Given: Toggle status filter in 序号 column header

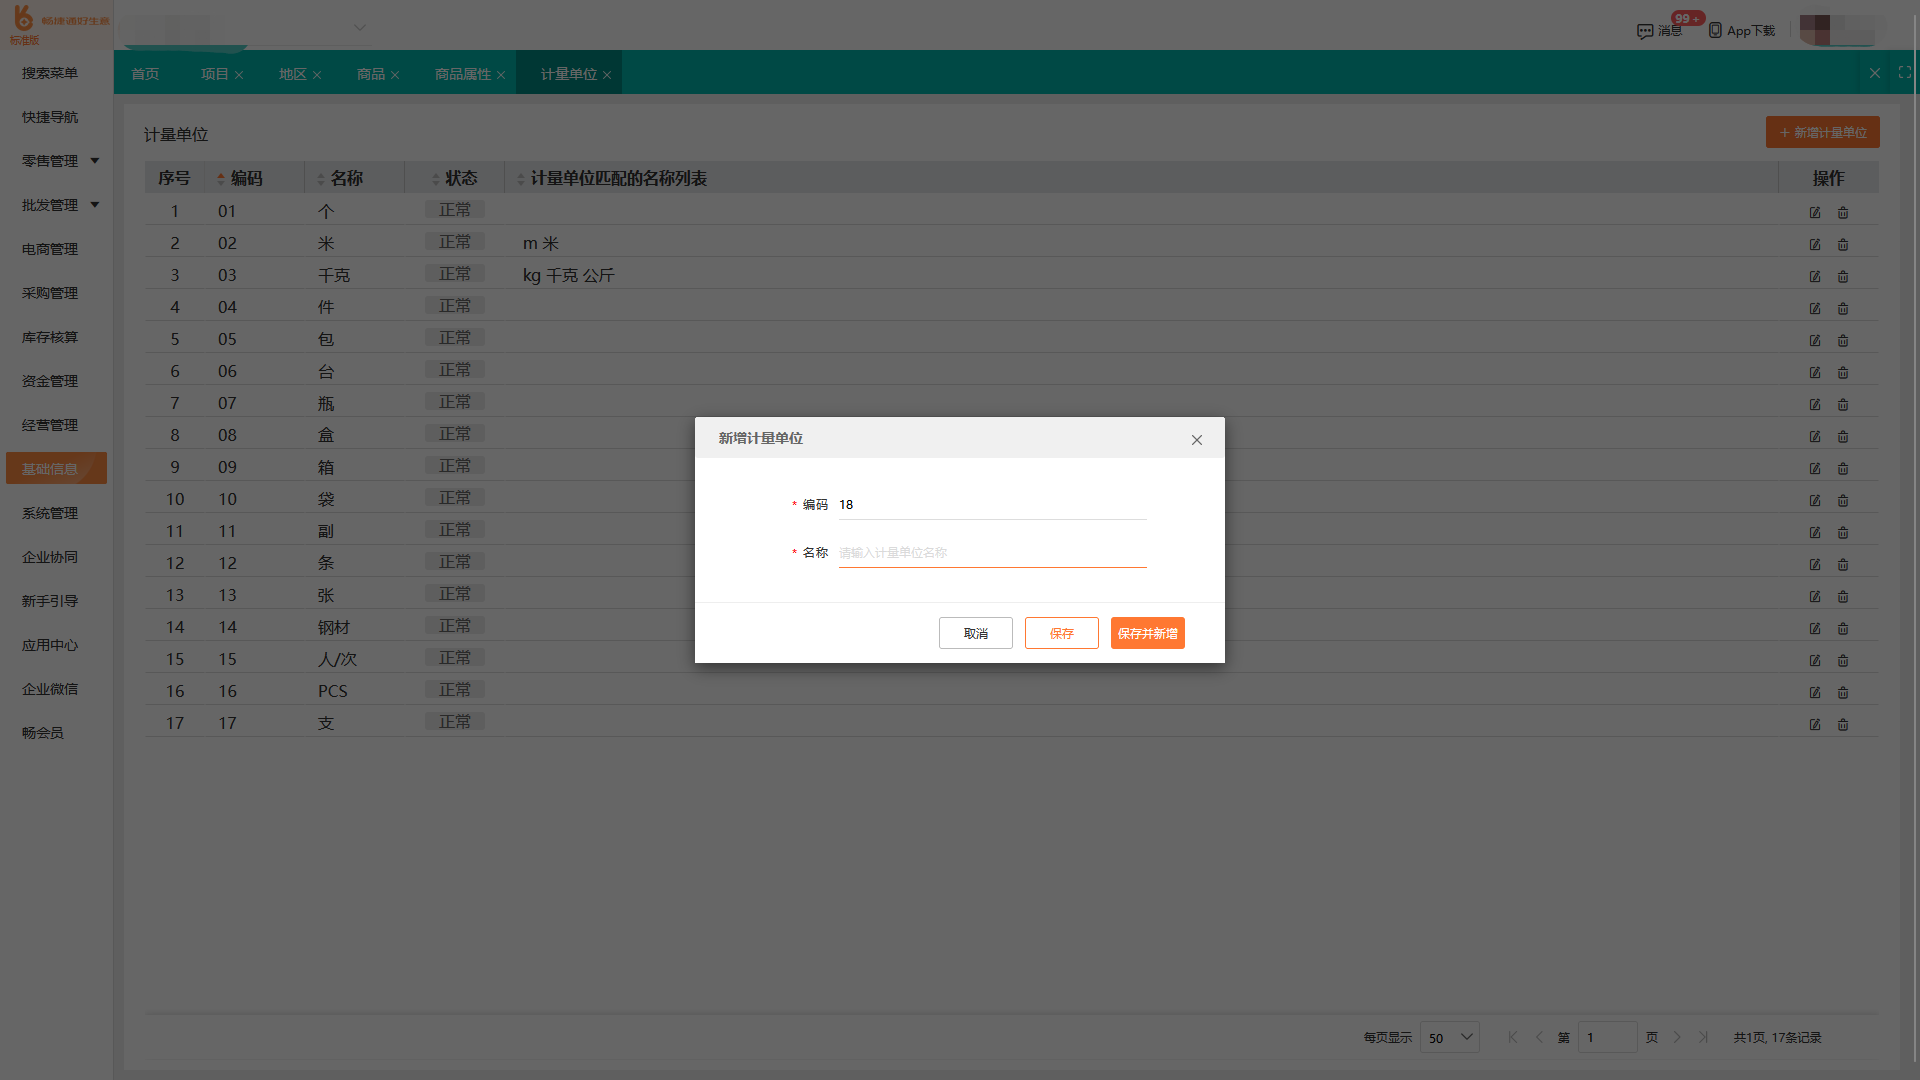Looking at the screenshot, I should pyautogui.click(x=175, y=178).
